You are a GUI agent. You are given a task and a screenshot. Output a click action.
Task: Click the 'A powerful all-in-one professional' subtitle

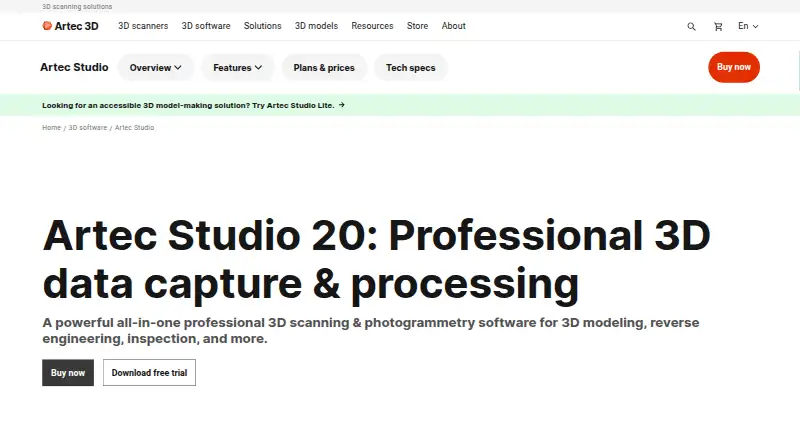371,331
